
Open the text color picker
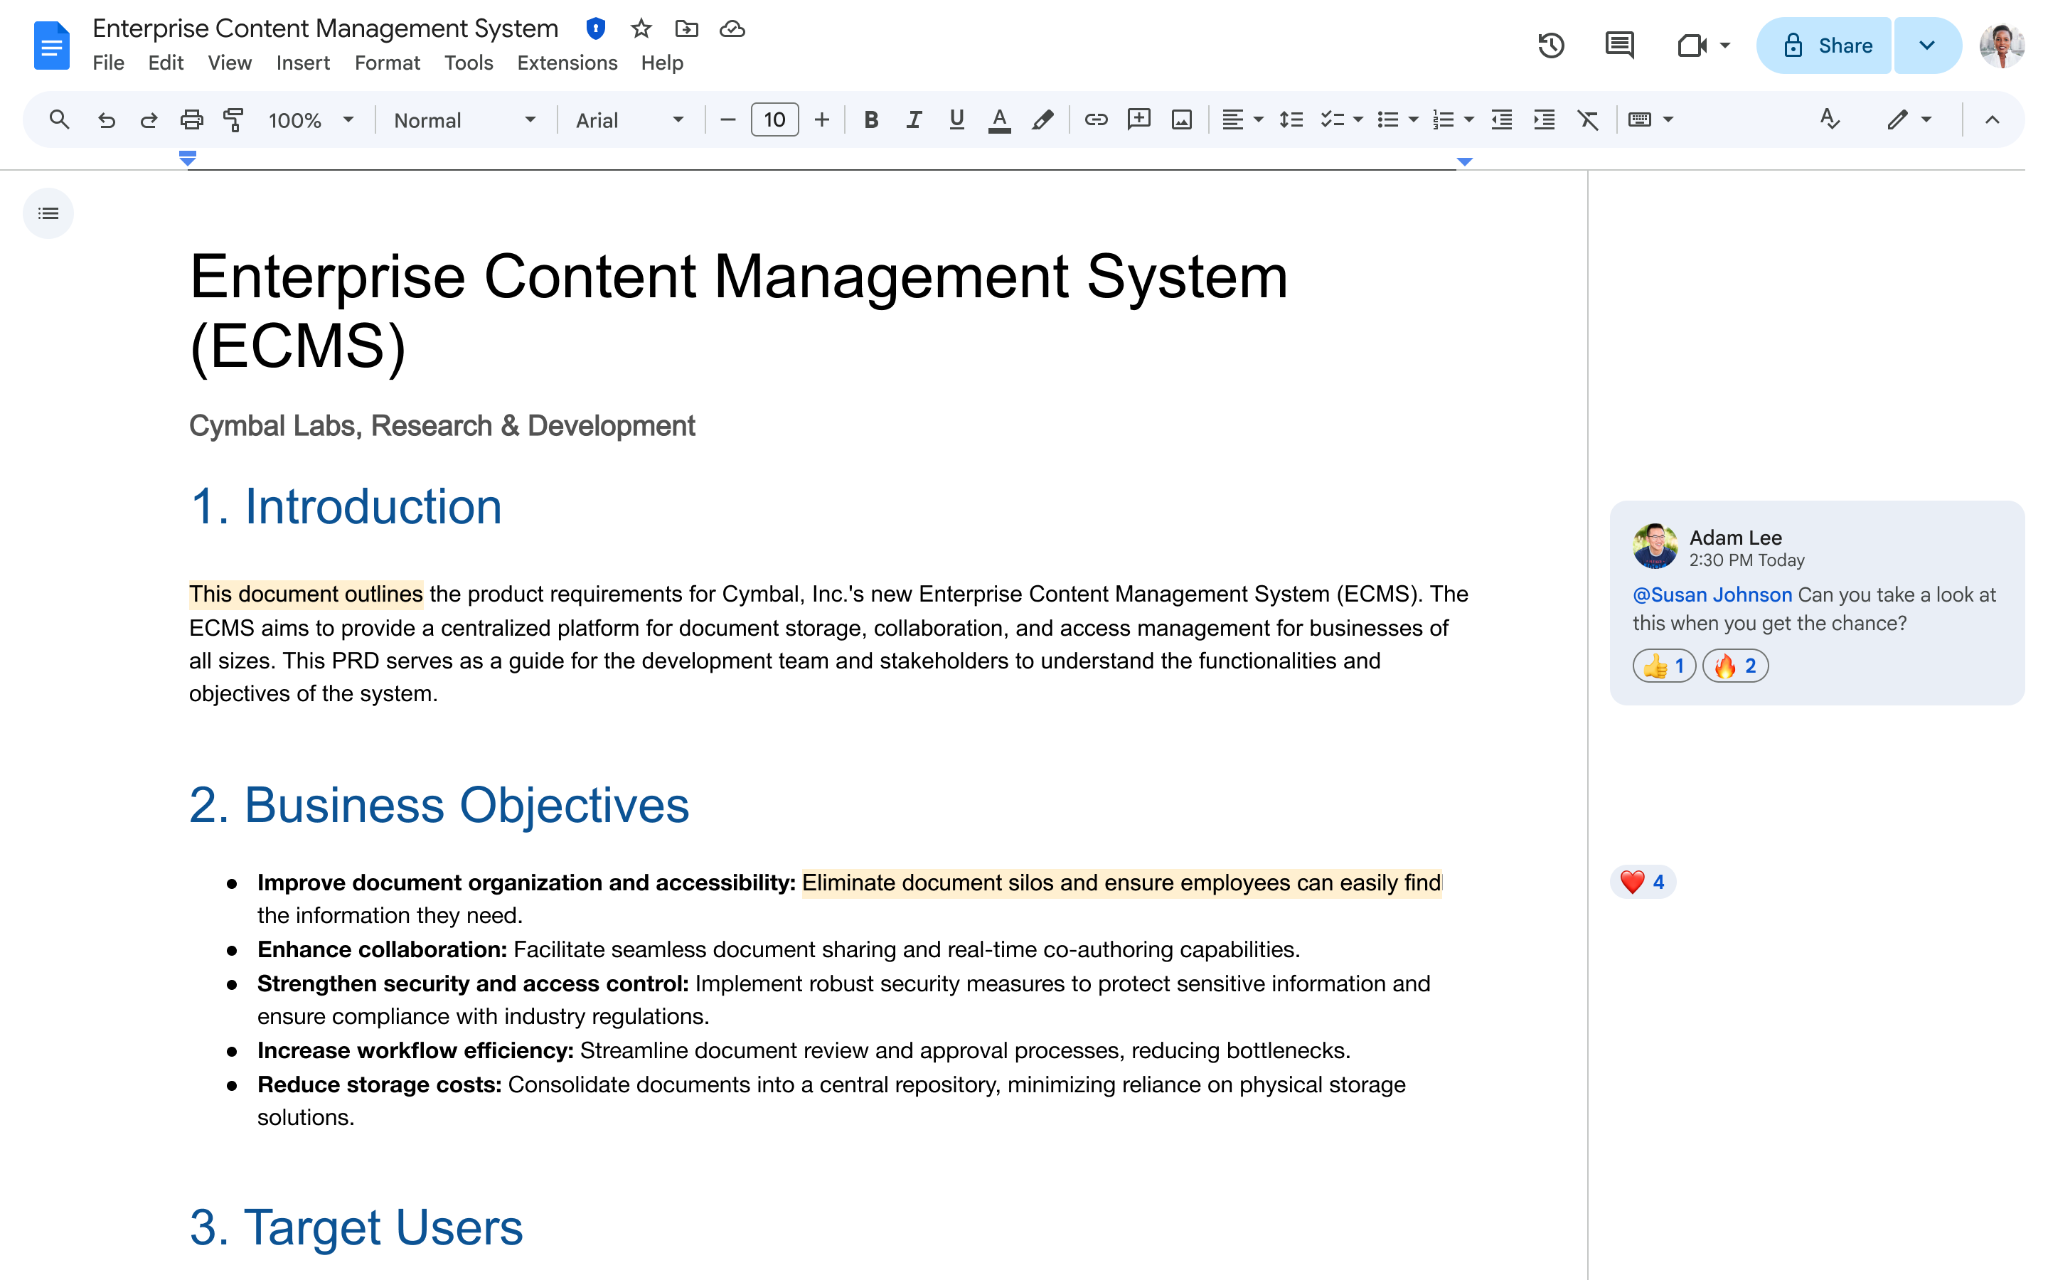[999, 119]
